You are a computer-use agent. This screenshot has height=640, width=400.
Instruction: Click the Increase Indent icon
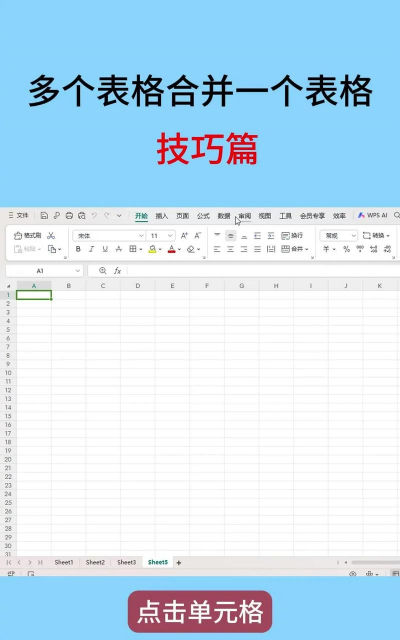271,236
